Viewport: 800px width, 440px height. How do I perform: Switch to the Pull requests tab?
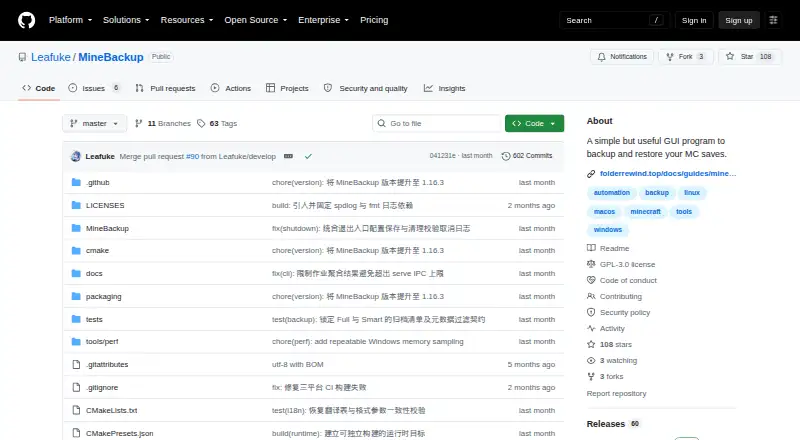(165, 88)
